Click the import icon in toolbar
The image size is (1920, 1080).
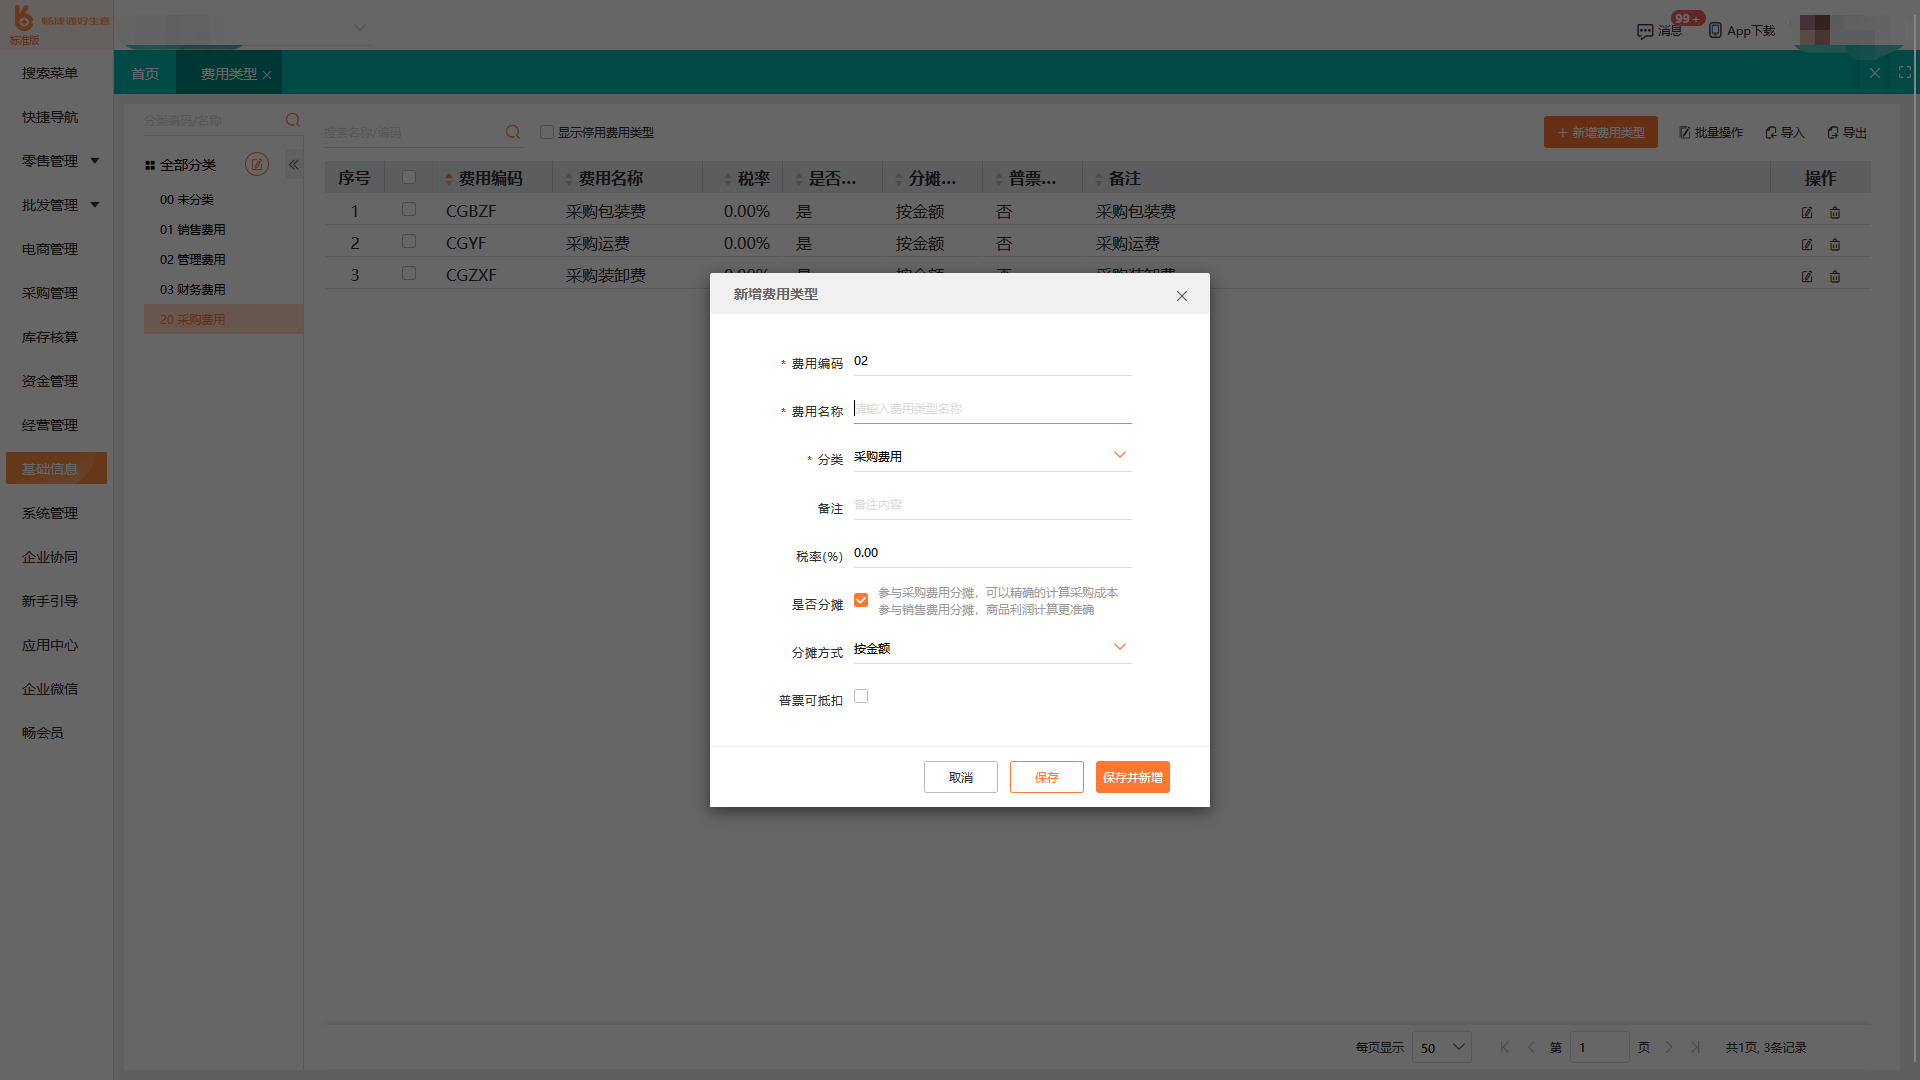click(x=1787, y=132)
